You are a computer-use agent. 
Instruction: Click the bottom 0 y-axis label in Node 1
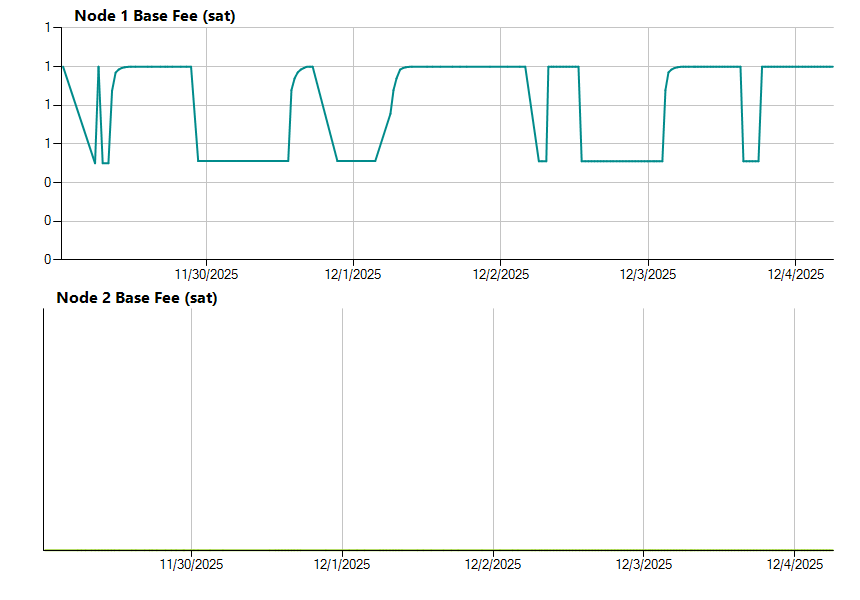click(x=46, y=259)
